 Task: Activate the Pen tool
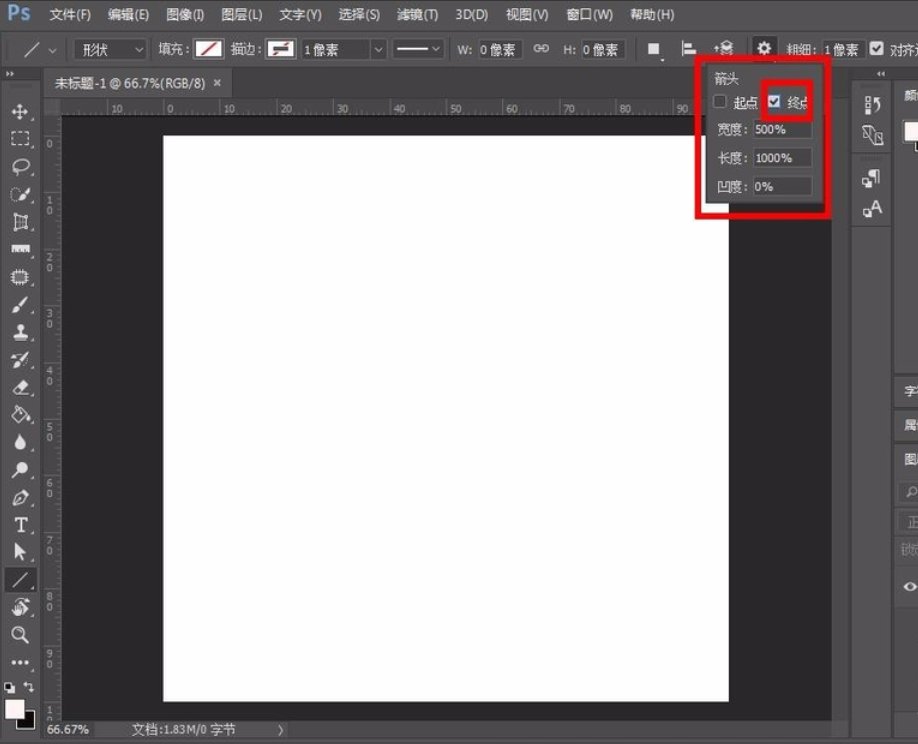(x=20, y=497)
